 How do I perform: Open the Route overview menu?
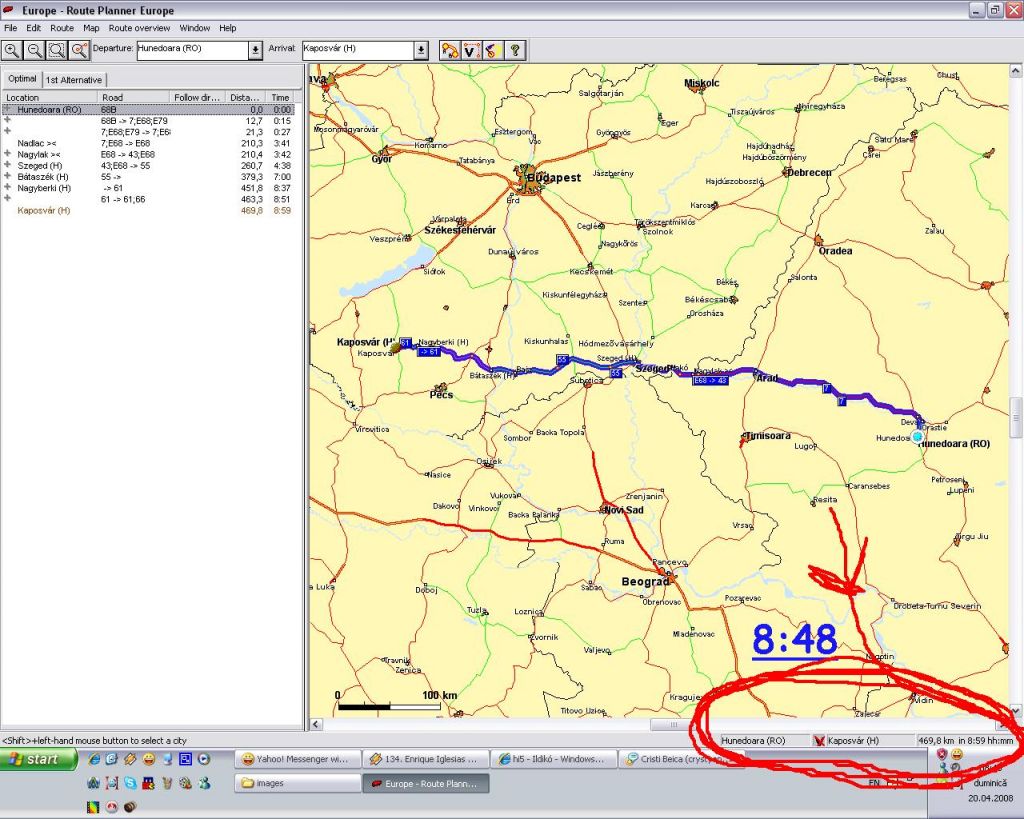[139, 28]
